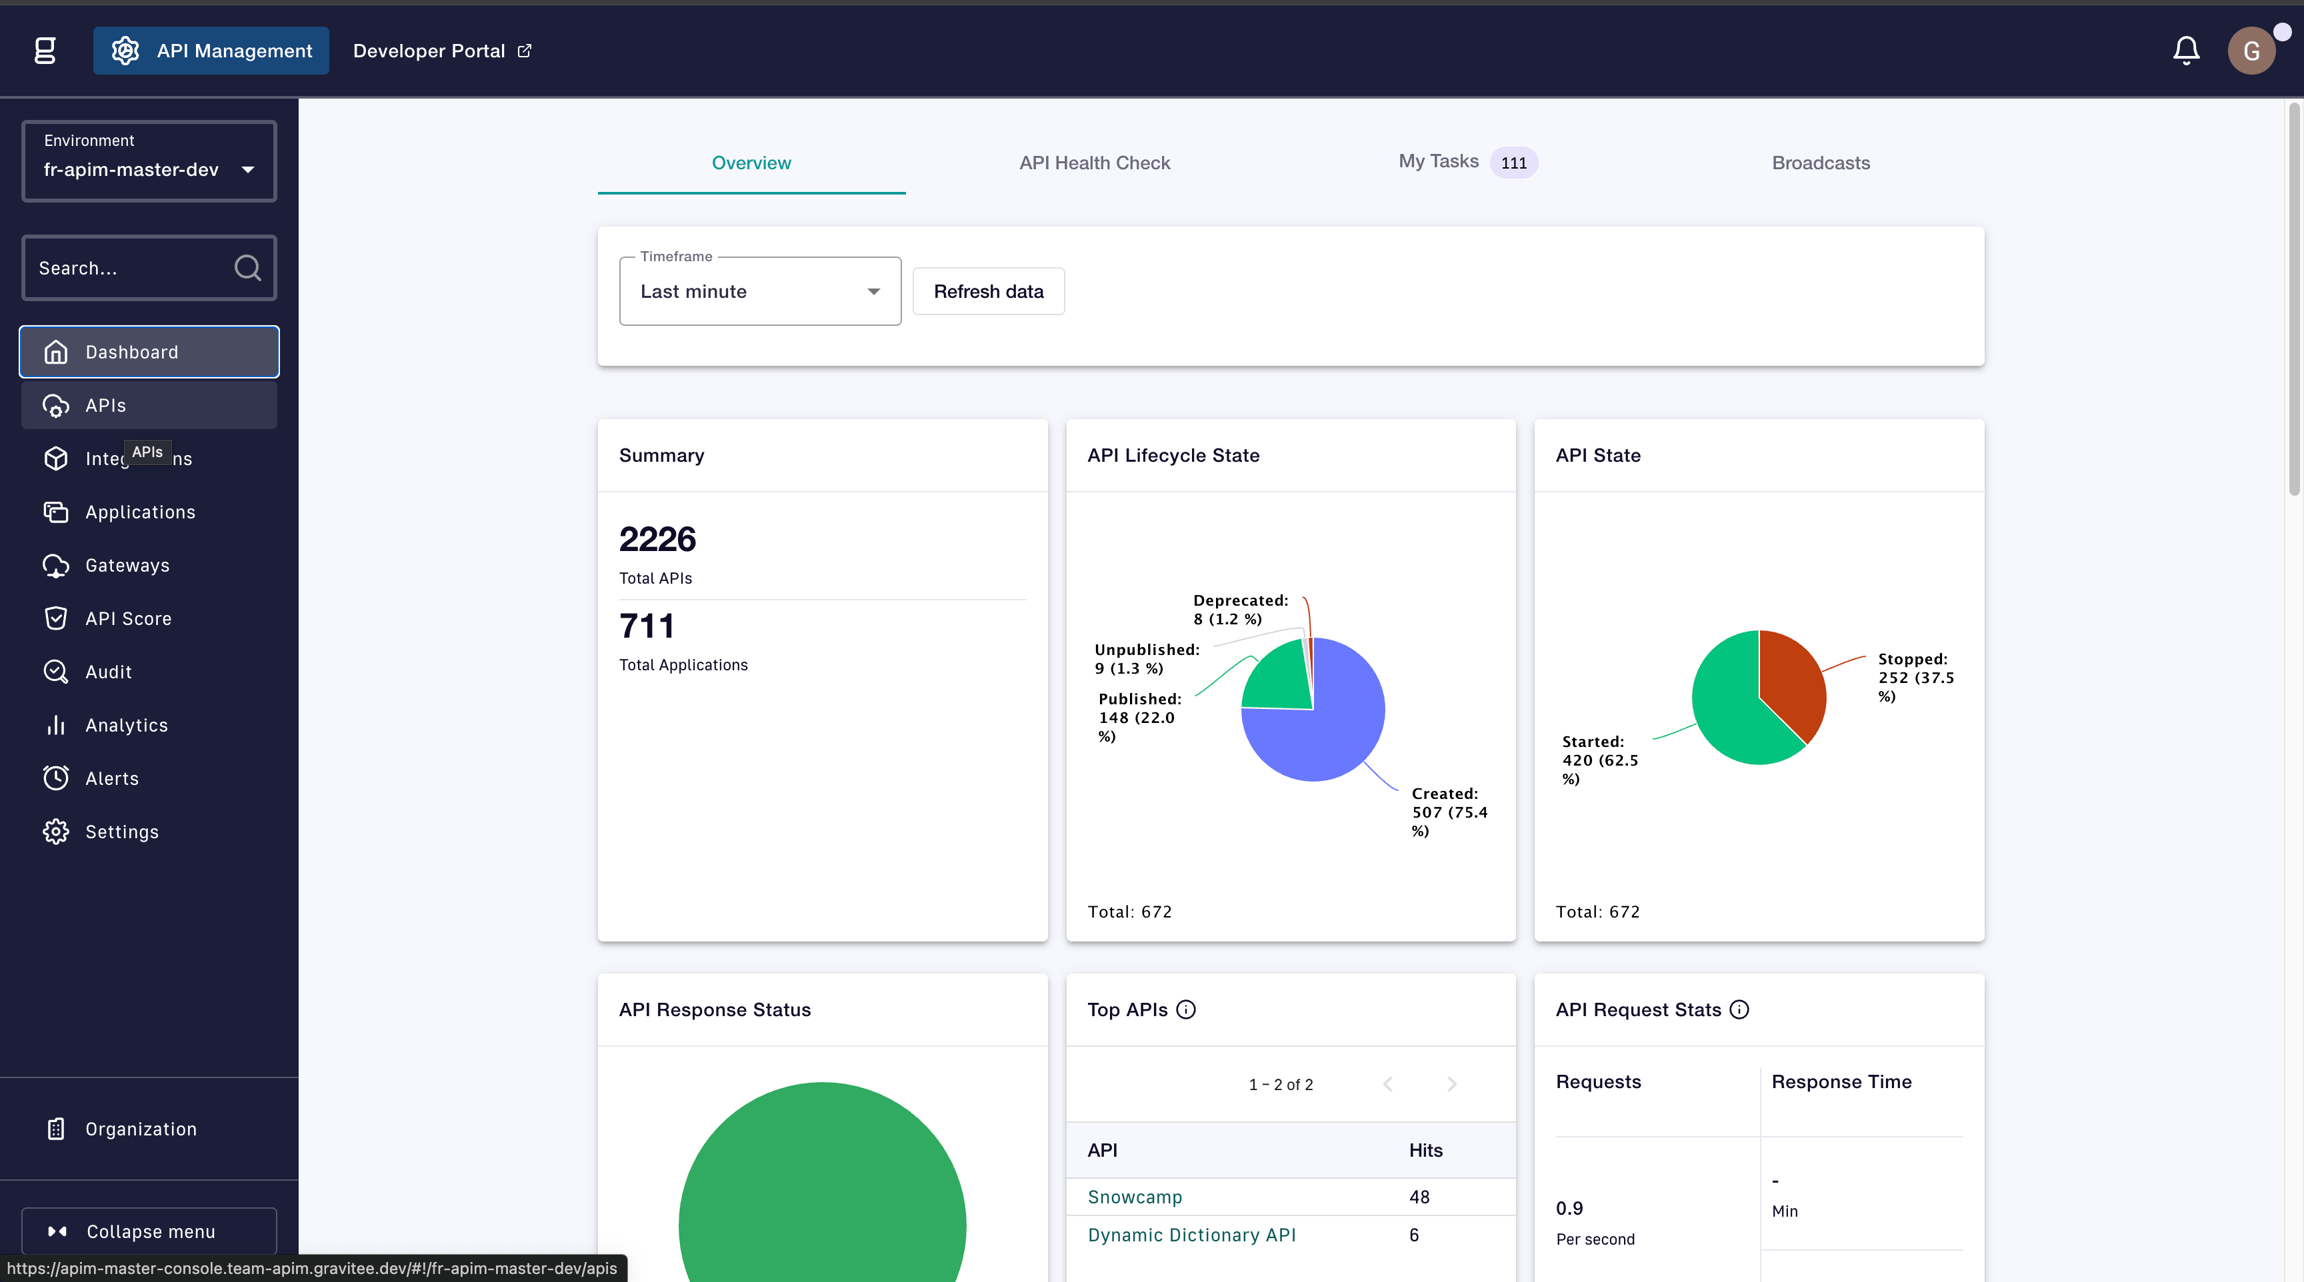Click the user avatar G
The width and height of the screenshot is (2304, 1282).
coord(2251,51)
